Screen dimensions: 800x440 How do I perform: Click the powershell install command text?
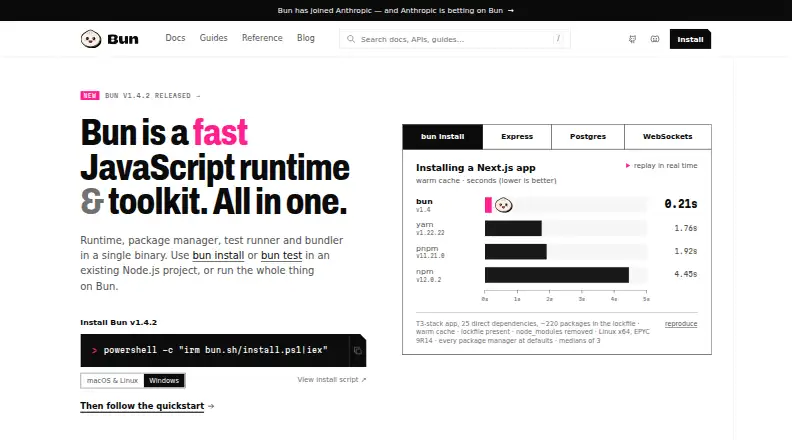(x=215, y=350)
